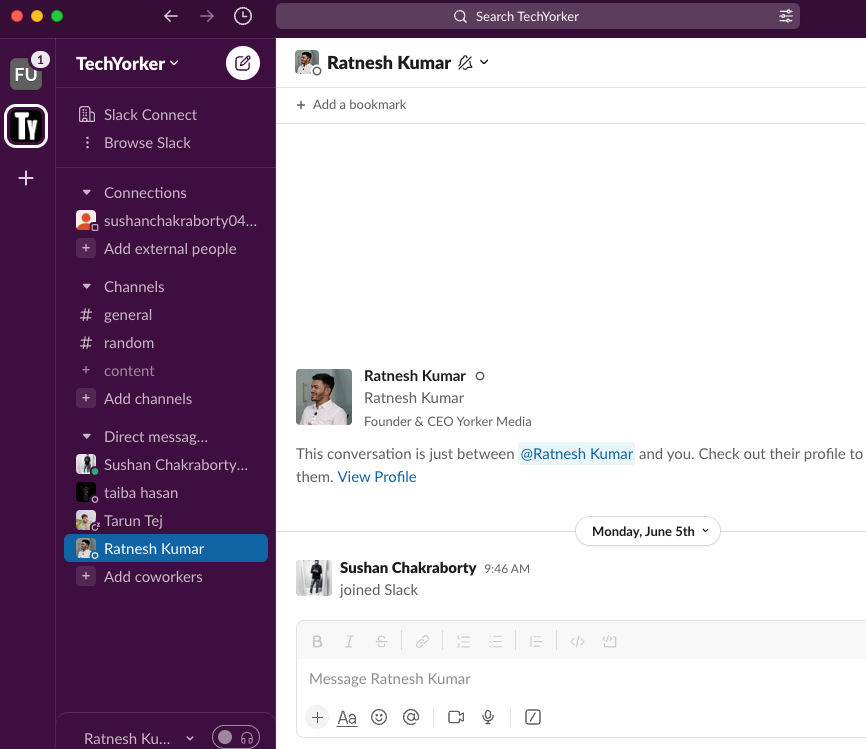
Task: Toggle italic formatting
Action: pos(349,641)
